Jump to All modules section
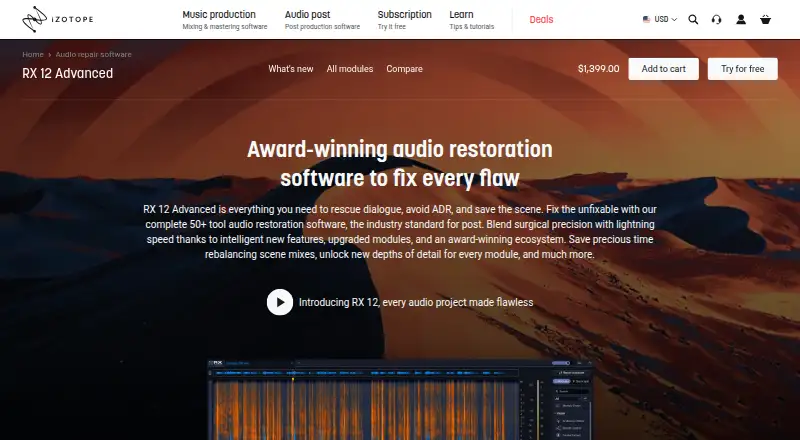800x440 pixels. point(349,69)
